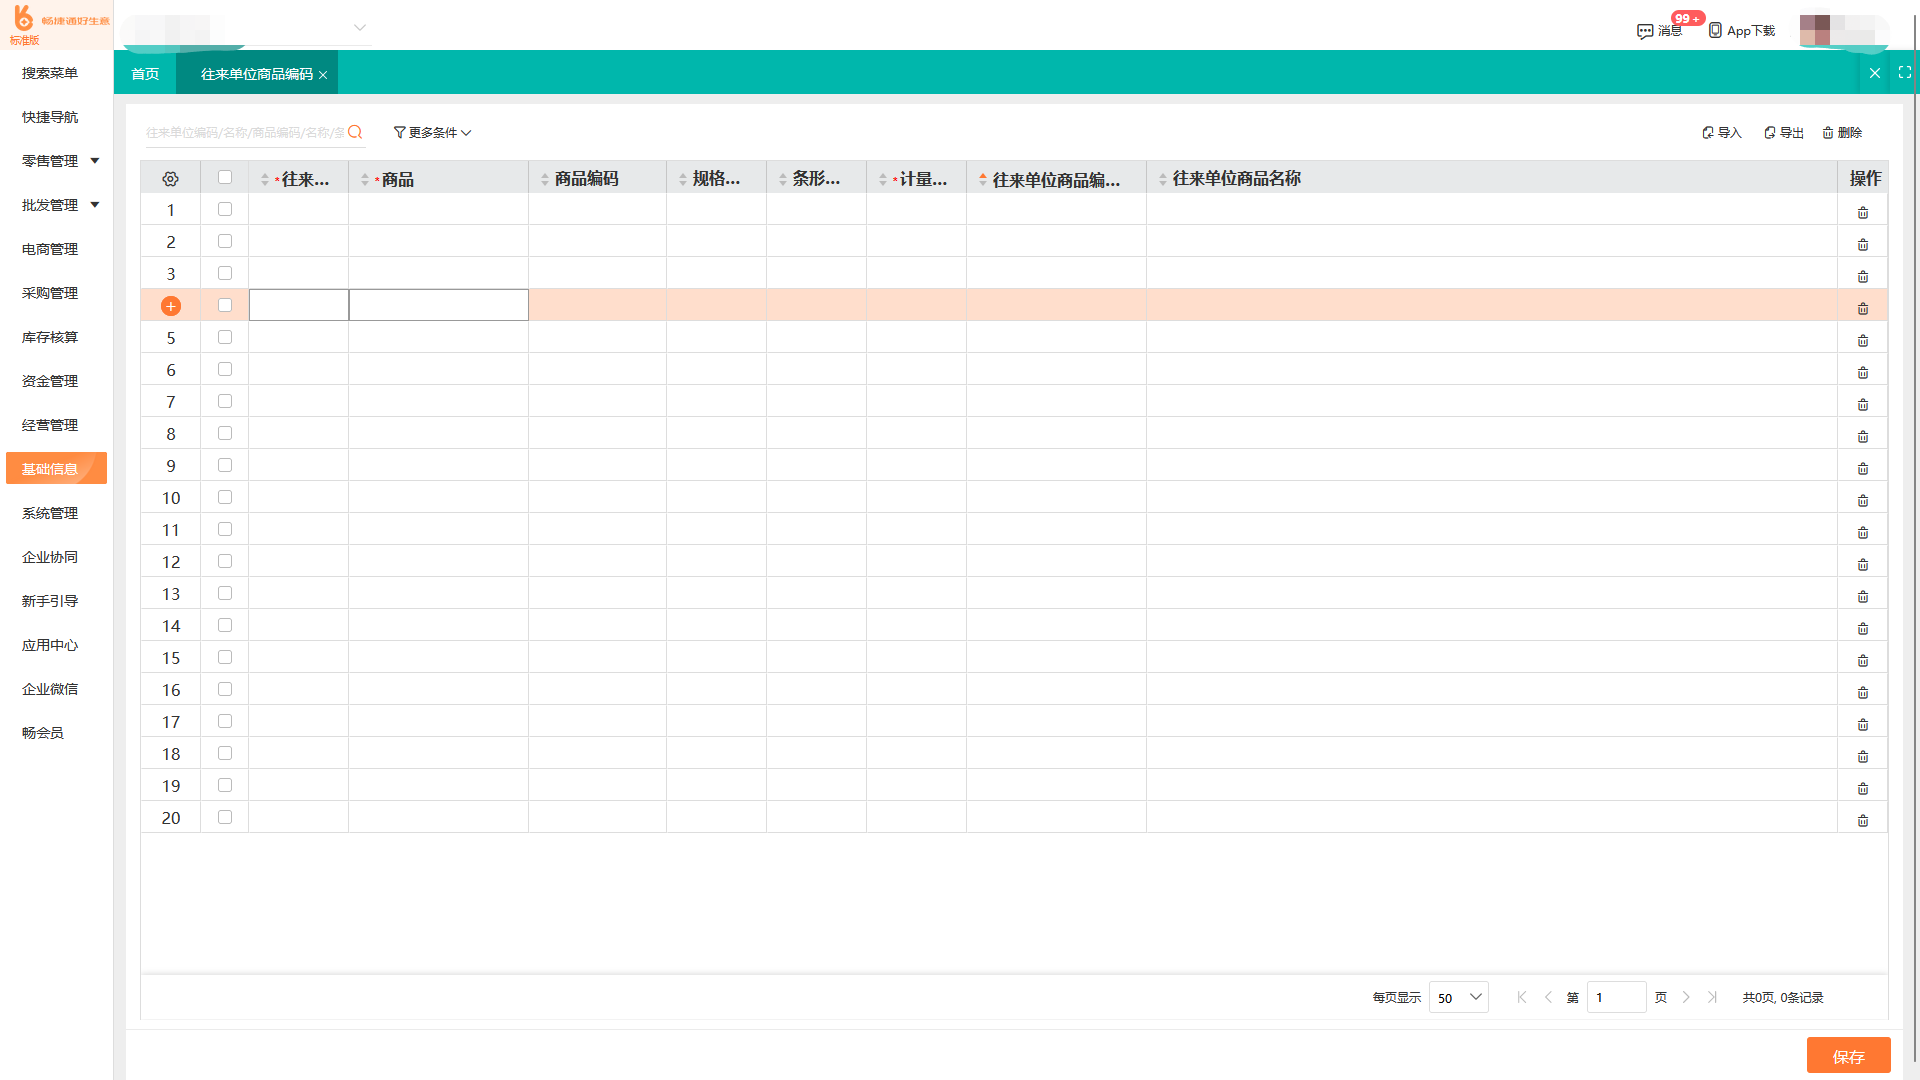Click 搜索菜单 search menu link

tap(49, 73)
